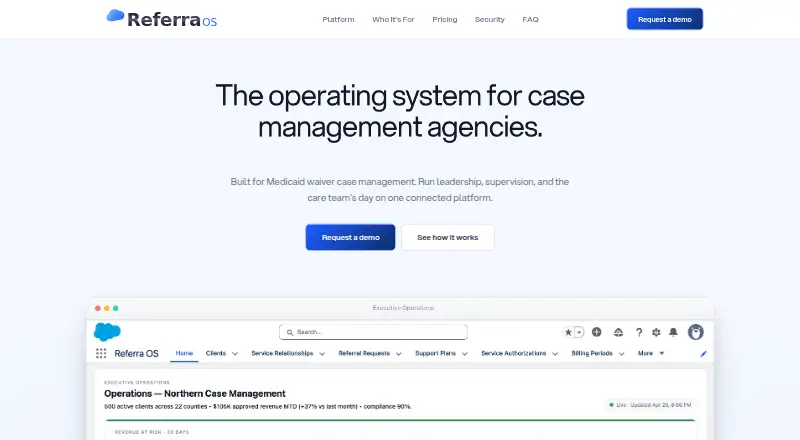The image size is (800, 440).
Task: Select the Home tab in Referra OS
Action: [184, 353]
